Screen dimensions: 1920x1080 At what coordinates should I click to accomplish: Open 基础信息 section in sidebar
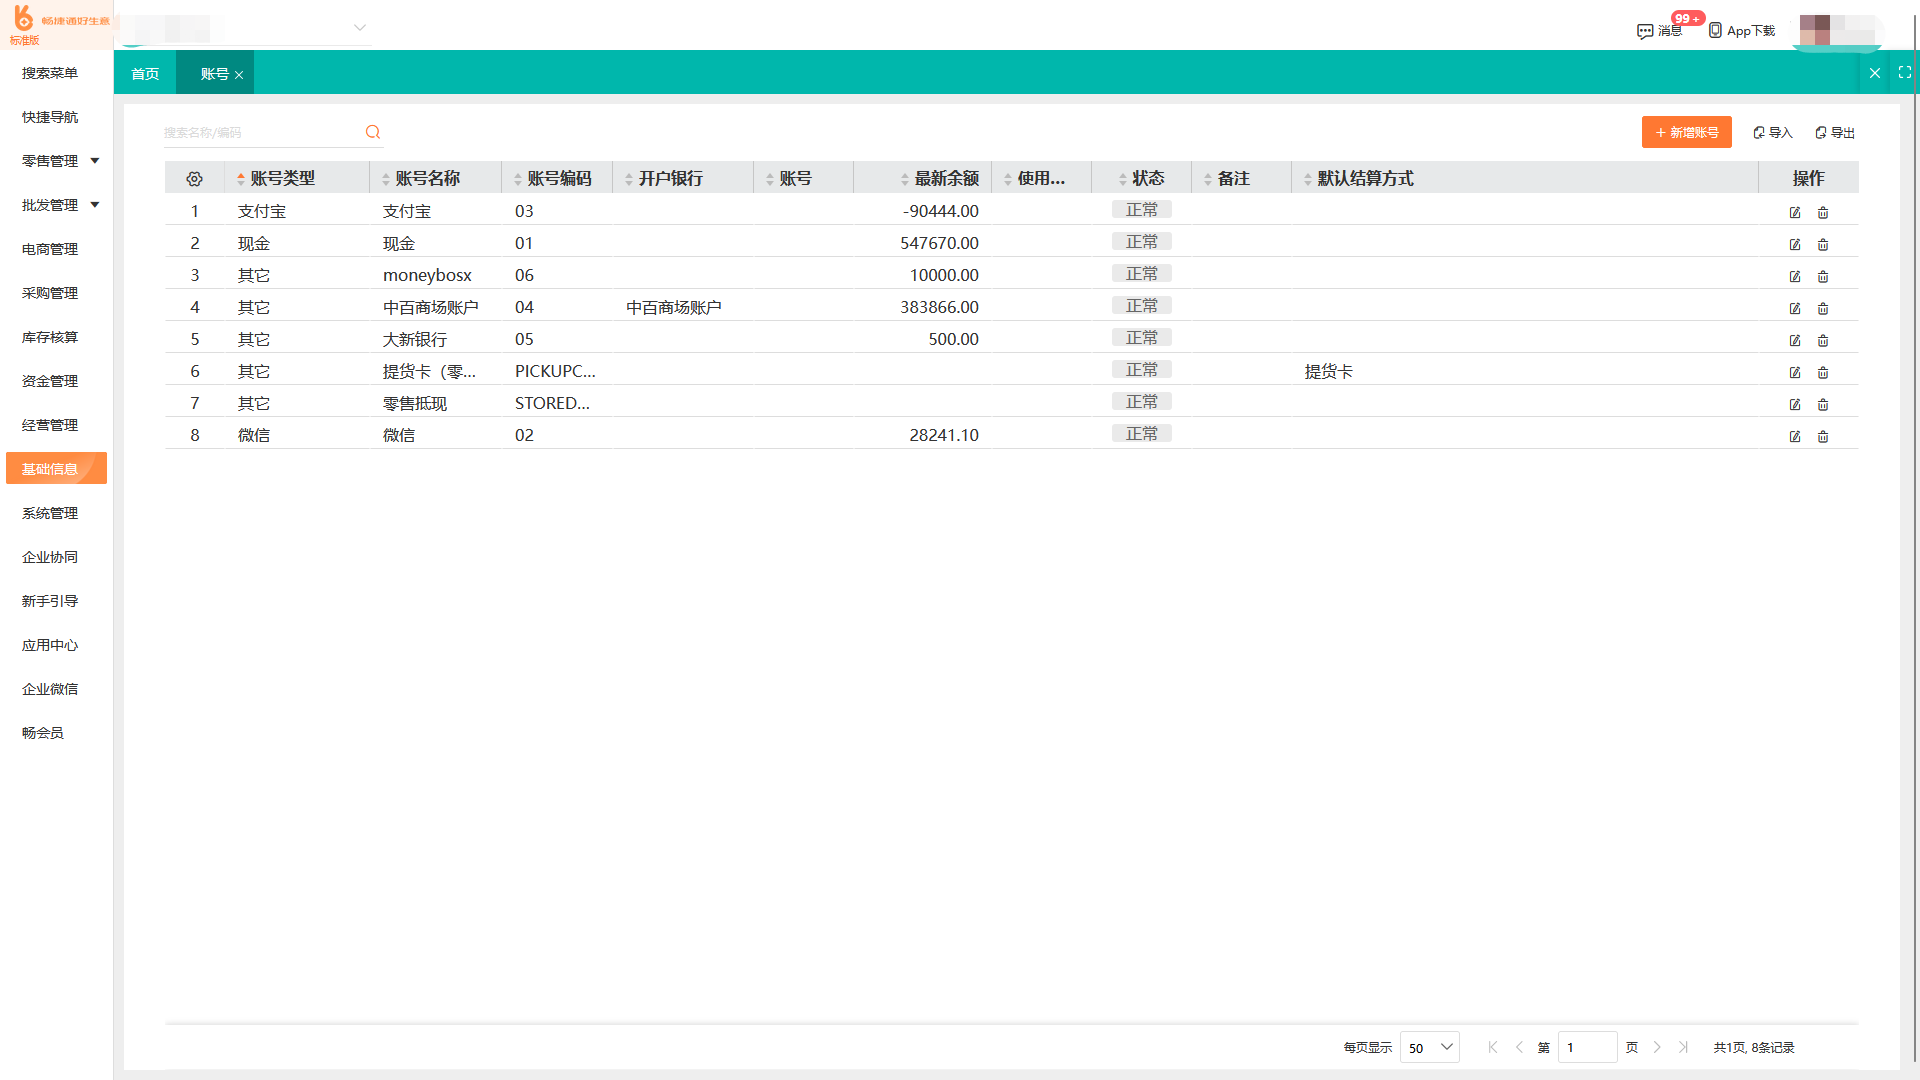tap(53, 468)
